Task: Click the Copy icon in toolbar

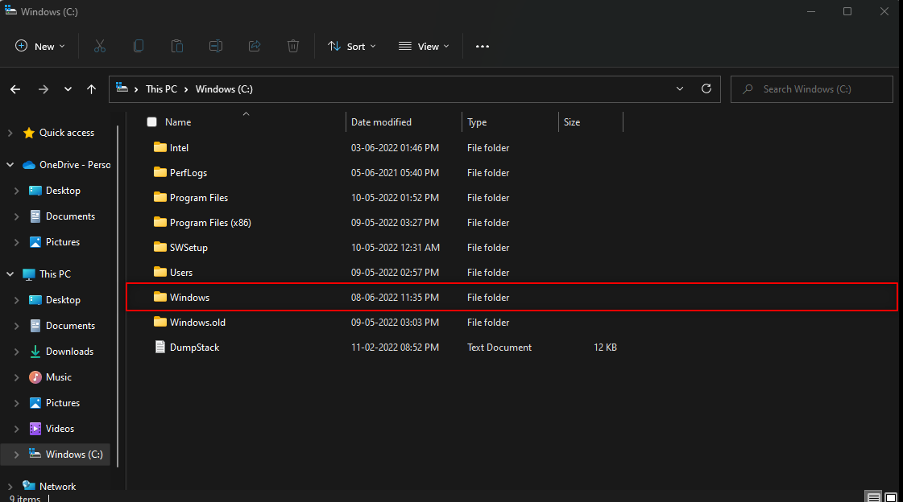Action: pos(138,46)
